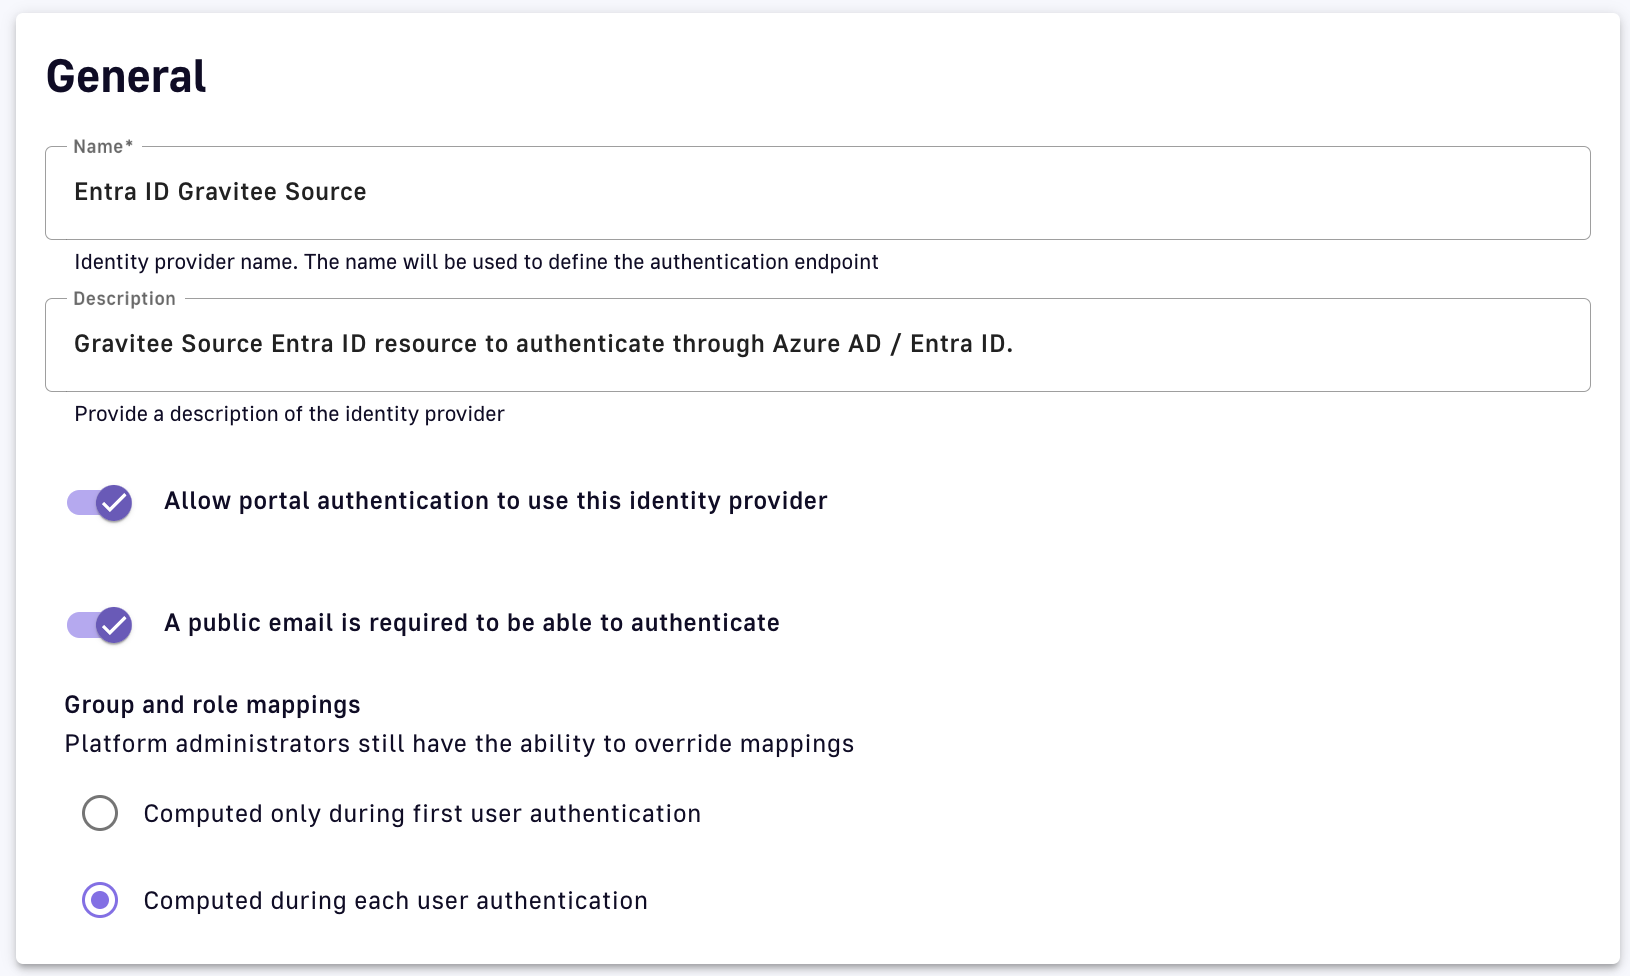Click the "Description" floating field label
The height and width of the screenshot is (976, 1630).
click(x=124, y=299)
